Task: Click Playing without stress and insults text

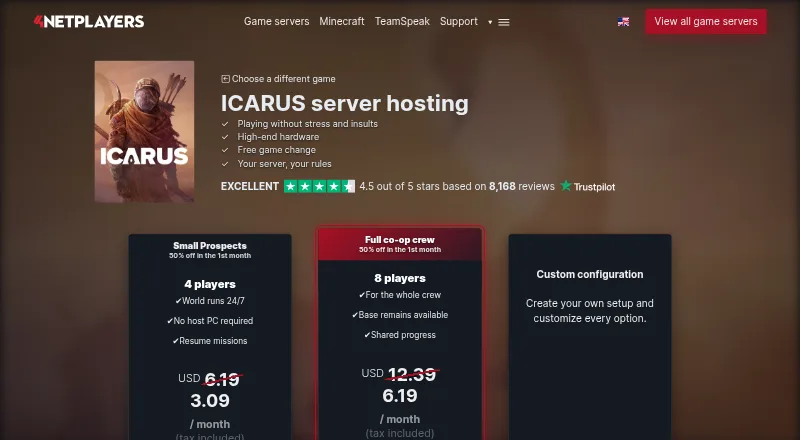Action: click(x=308, y=124)
